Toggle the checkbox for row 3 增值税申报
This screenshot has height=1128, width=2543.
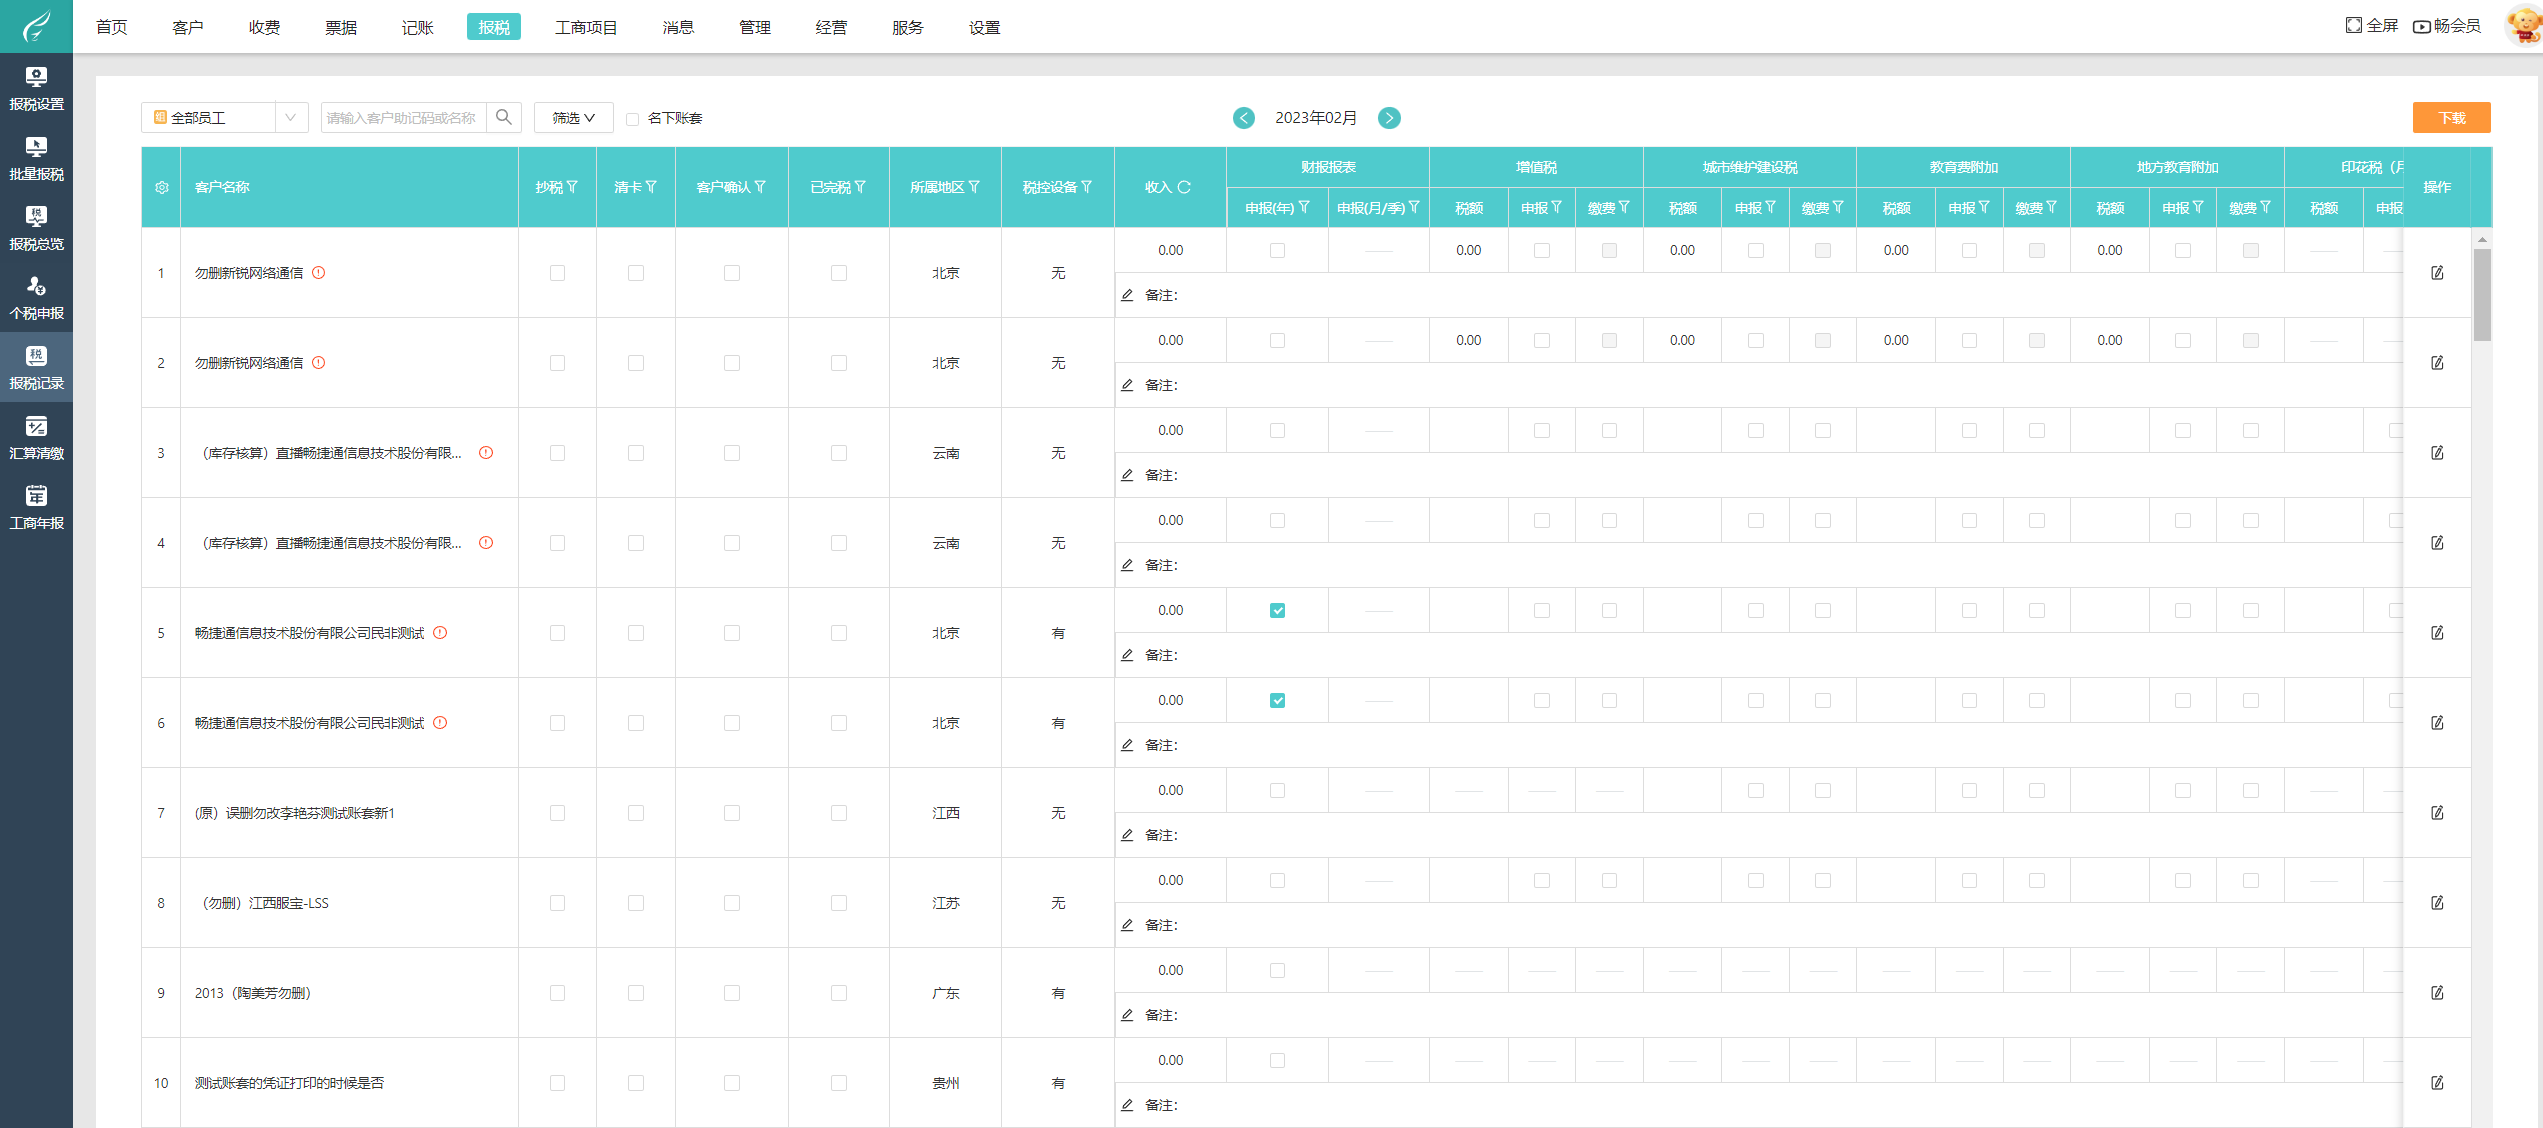(1542, 428)
